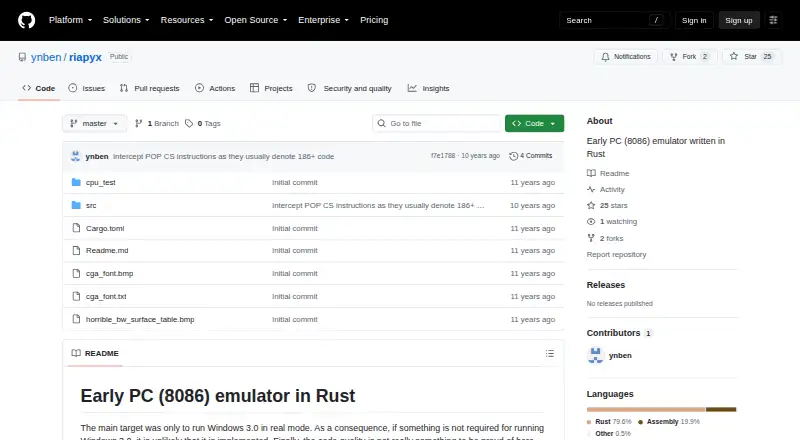Viewport: 800px width, 440px height.
Task: Select the README tab heading
Action: (x=95, y=353)
